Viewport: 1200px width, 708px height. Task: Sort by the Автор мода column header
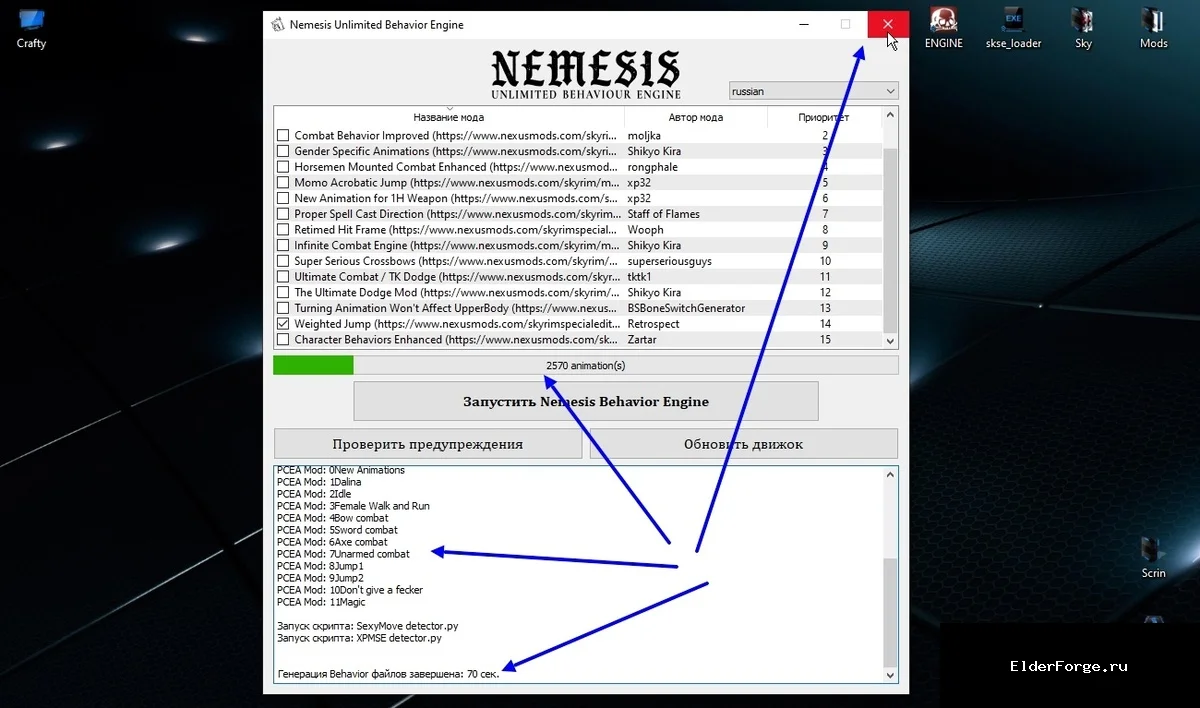tap(695, 117)
